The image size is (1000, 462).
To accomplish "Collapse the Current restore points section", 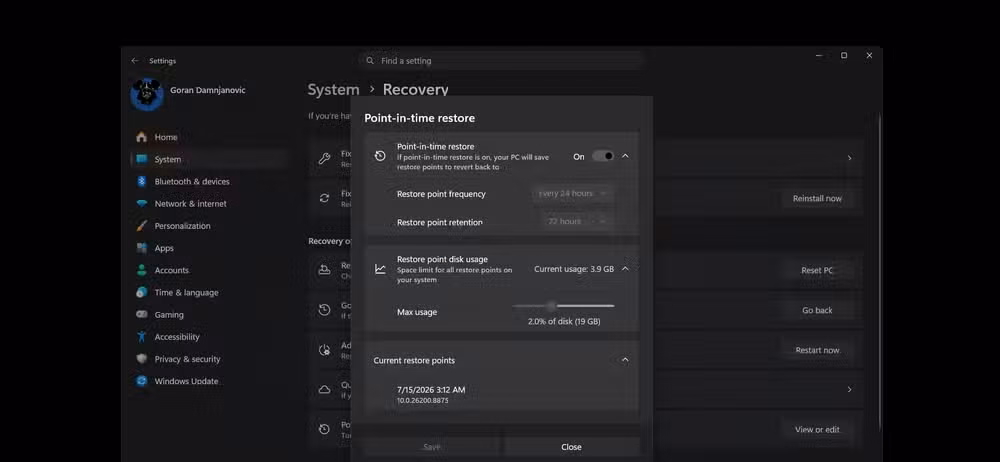I will tap(625, 360).
